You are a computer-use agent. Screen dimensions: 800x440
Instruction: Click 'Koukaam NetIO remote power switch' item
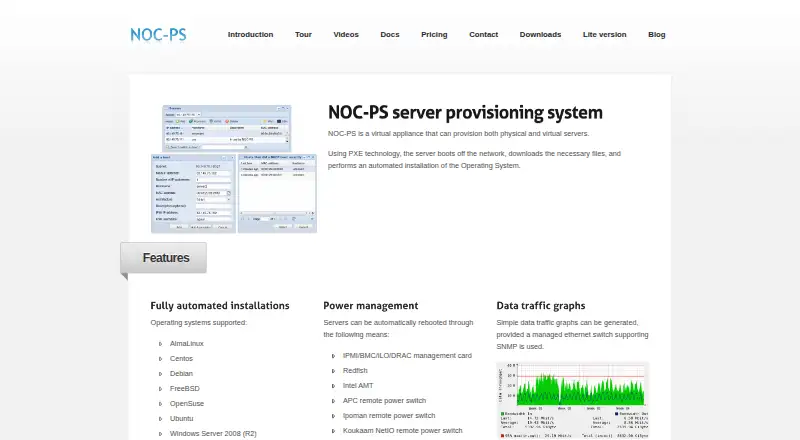pos(403,430)
